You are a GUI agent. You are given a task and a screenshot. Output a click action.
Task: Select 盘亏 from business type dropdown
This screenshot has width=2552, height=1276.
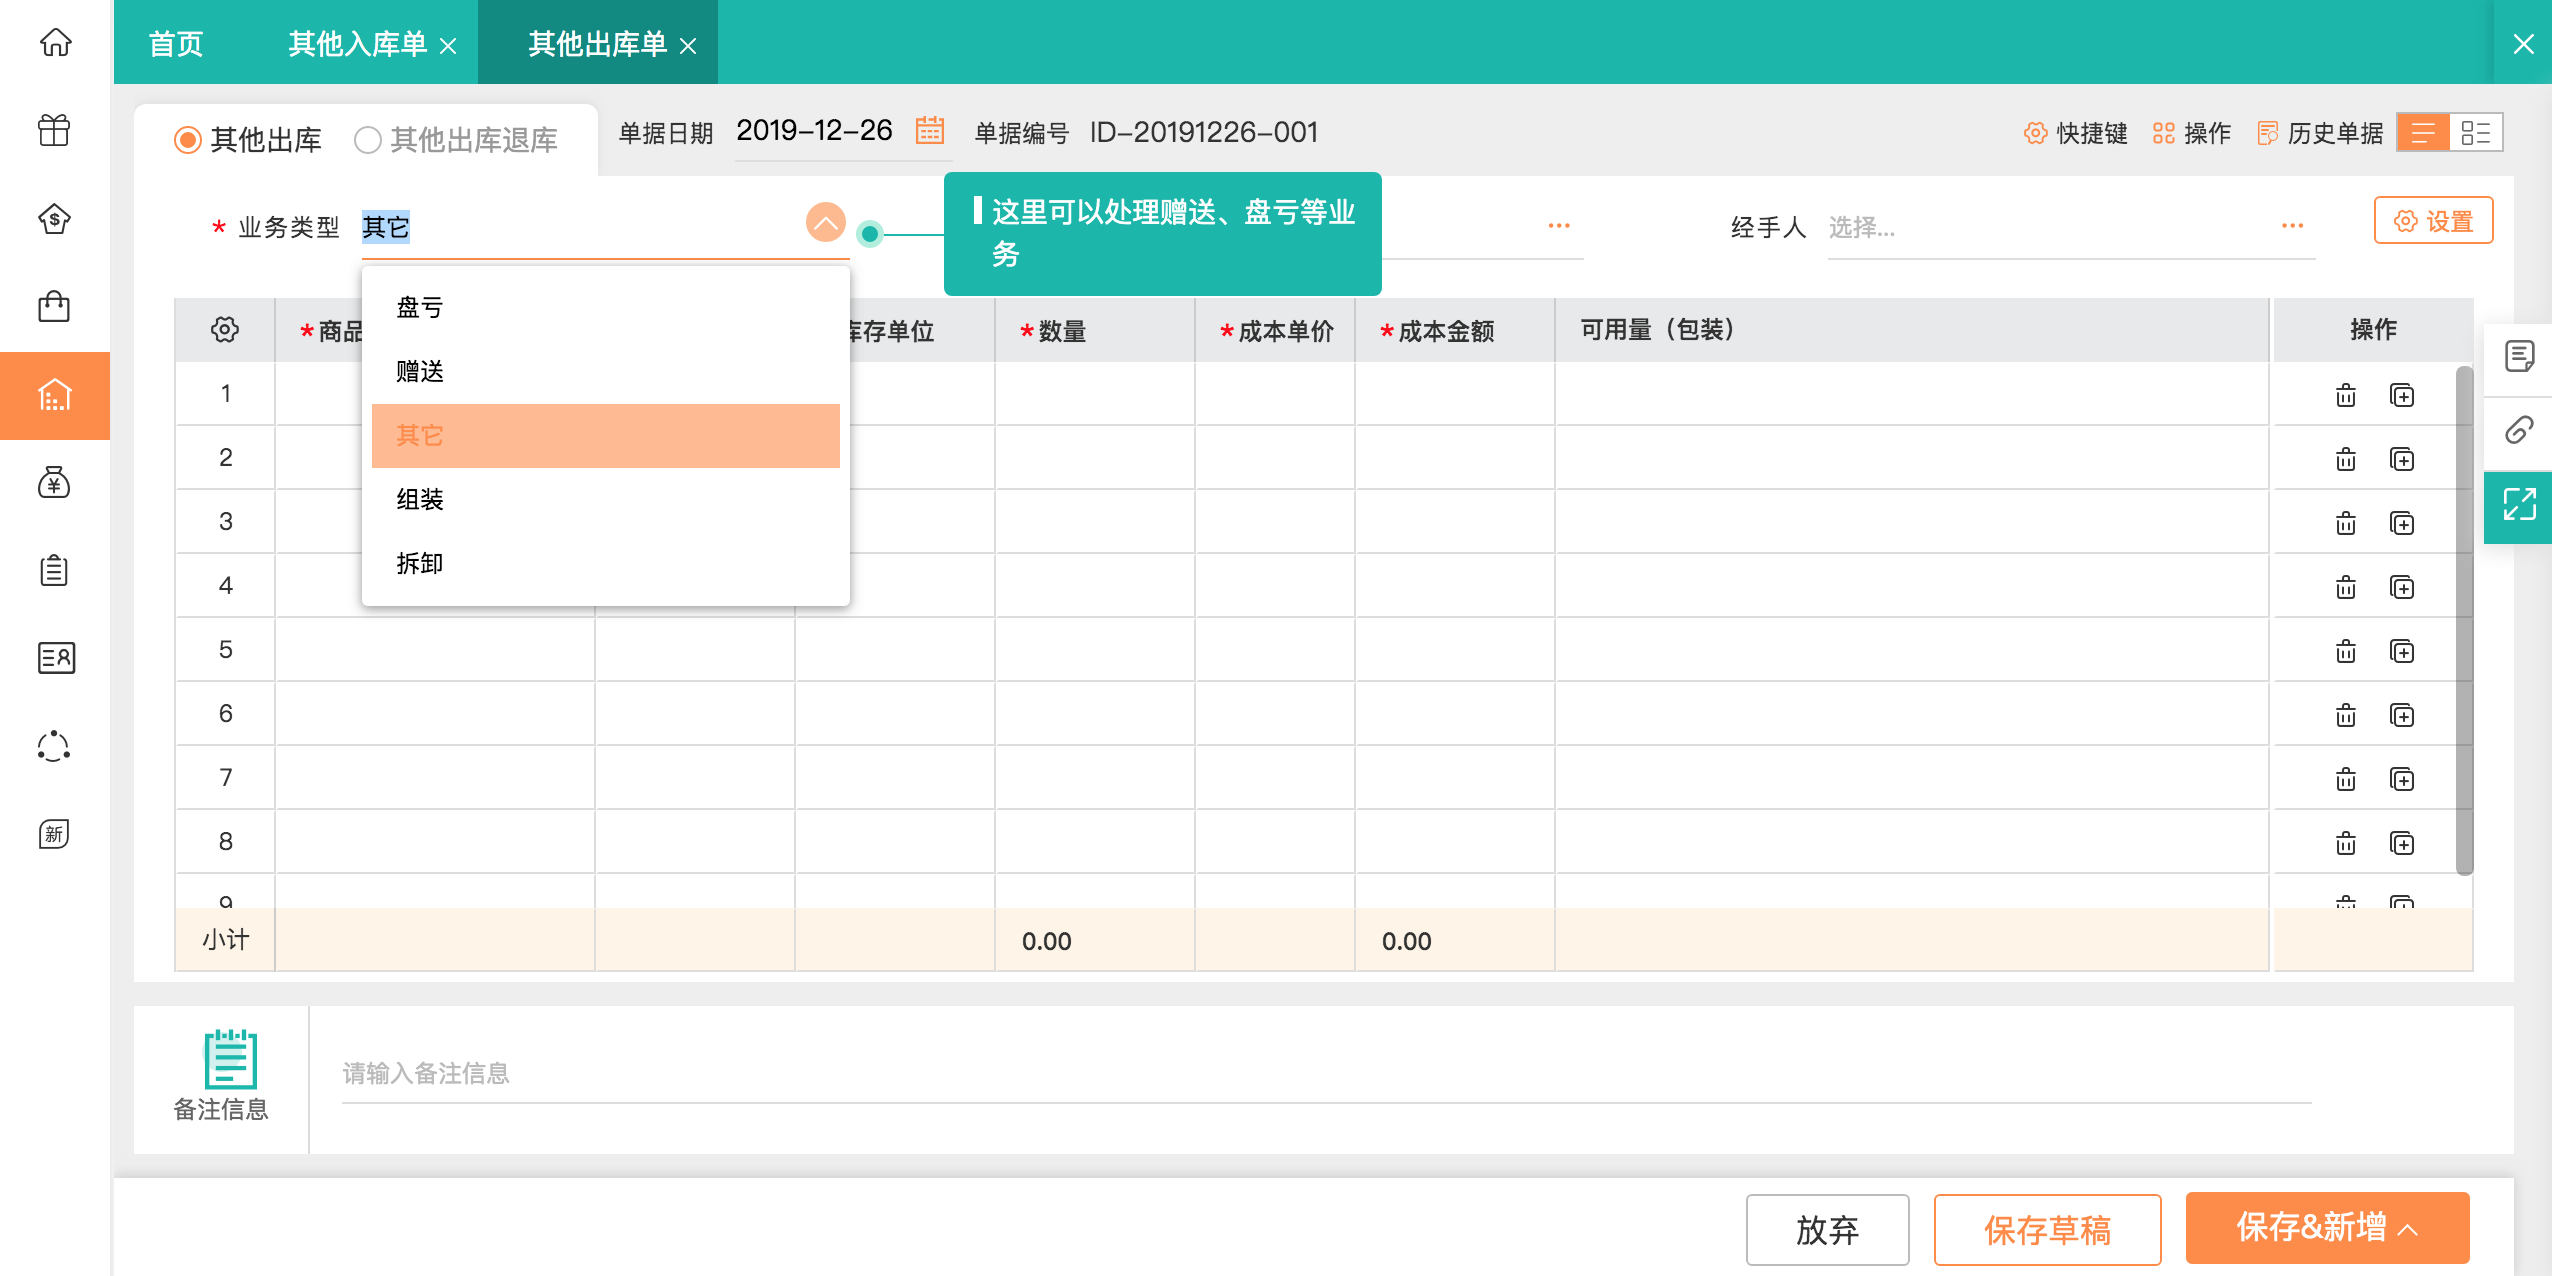point(422,308)
